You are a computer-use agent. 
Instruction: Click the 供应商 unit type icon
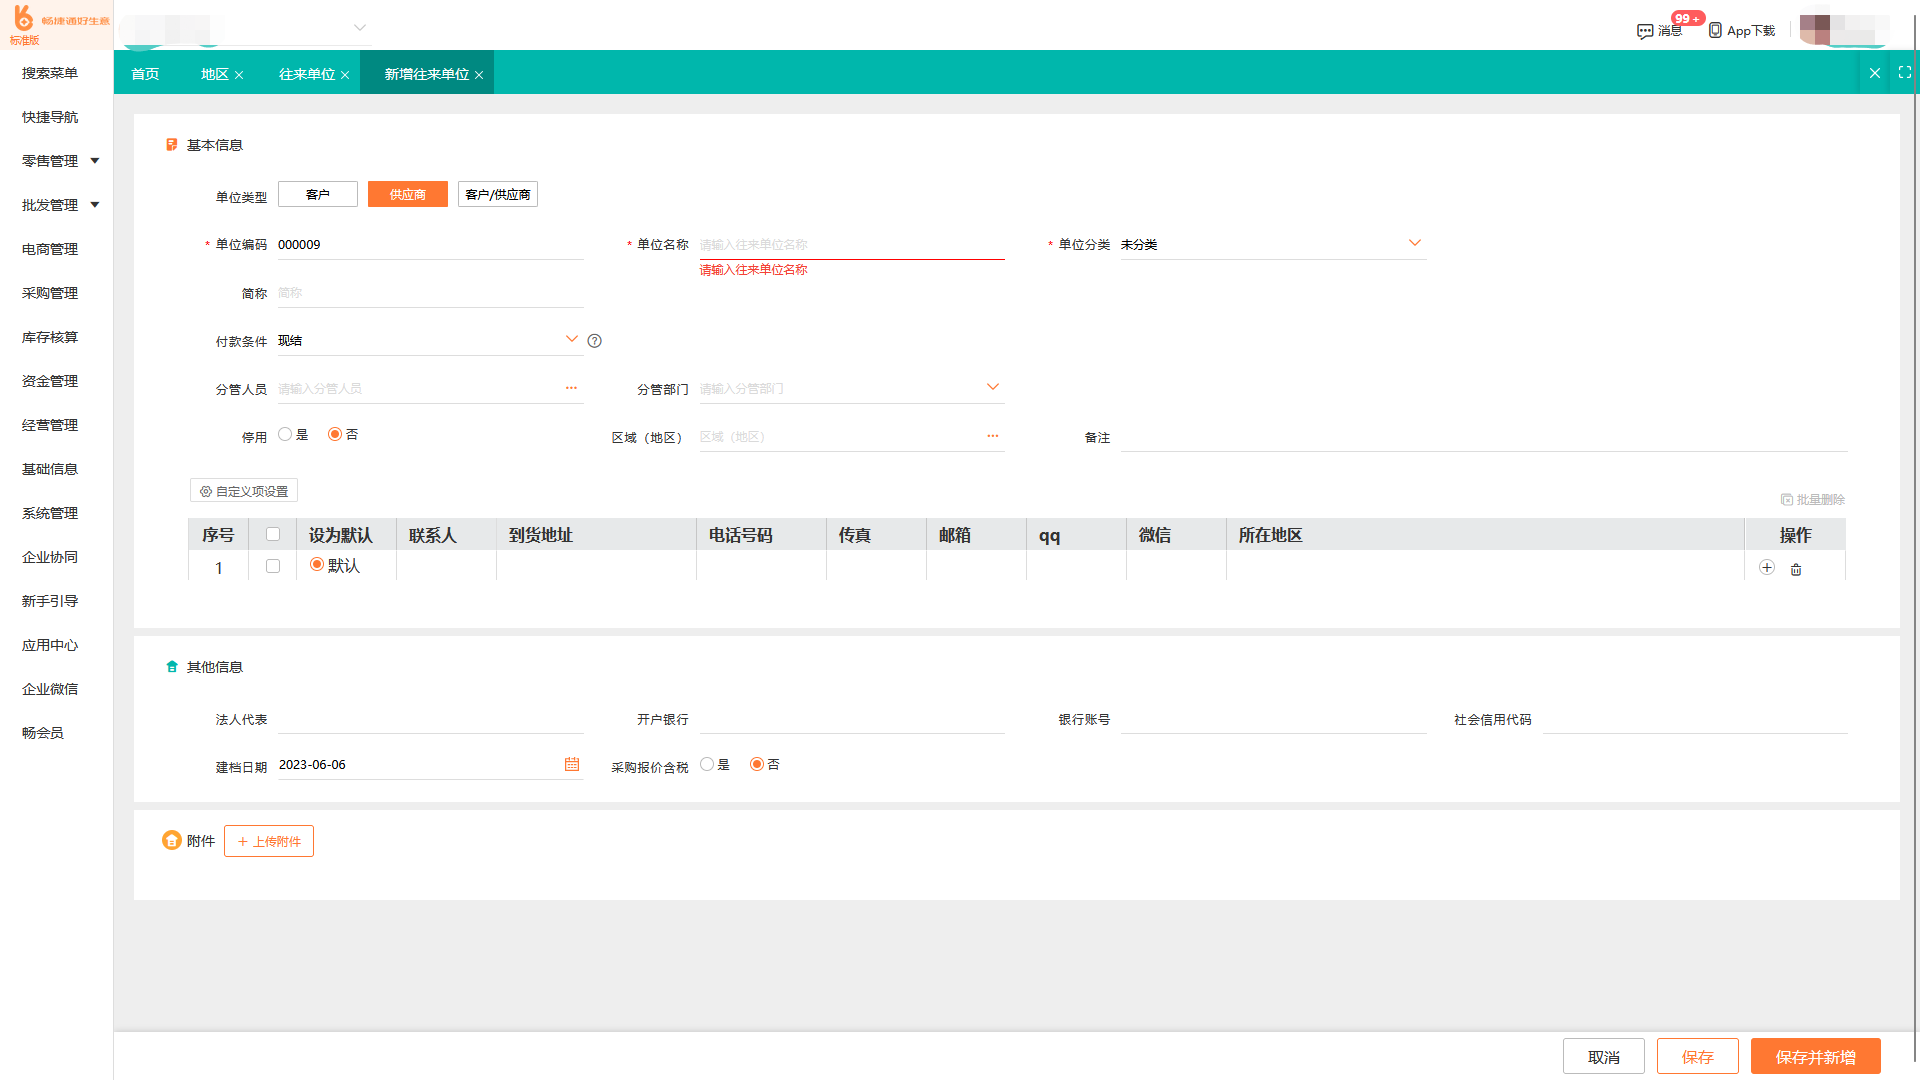pos(407,195)
